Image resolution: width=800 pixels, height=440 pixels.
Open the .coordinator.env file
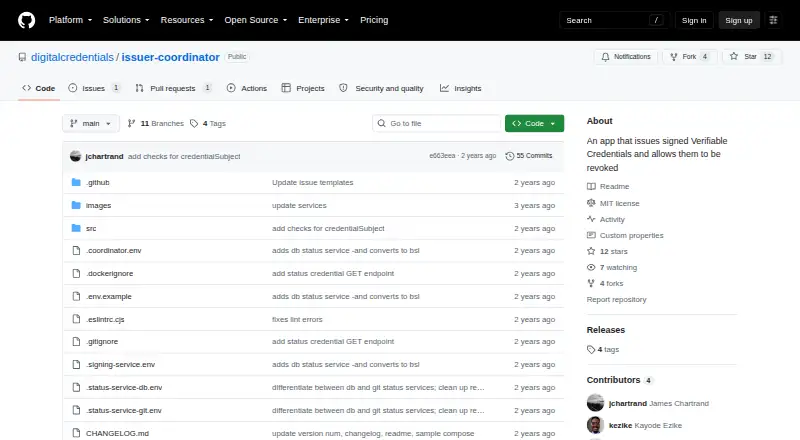pyautogui.click(x=113, y=251)
